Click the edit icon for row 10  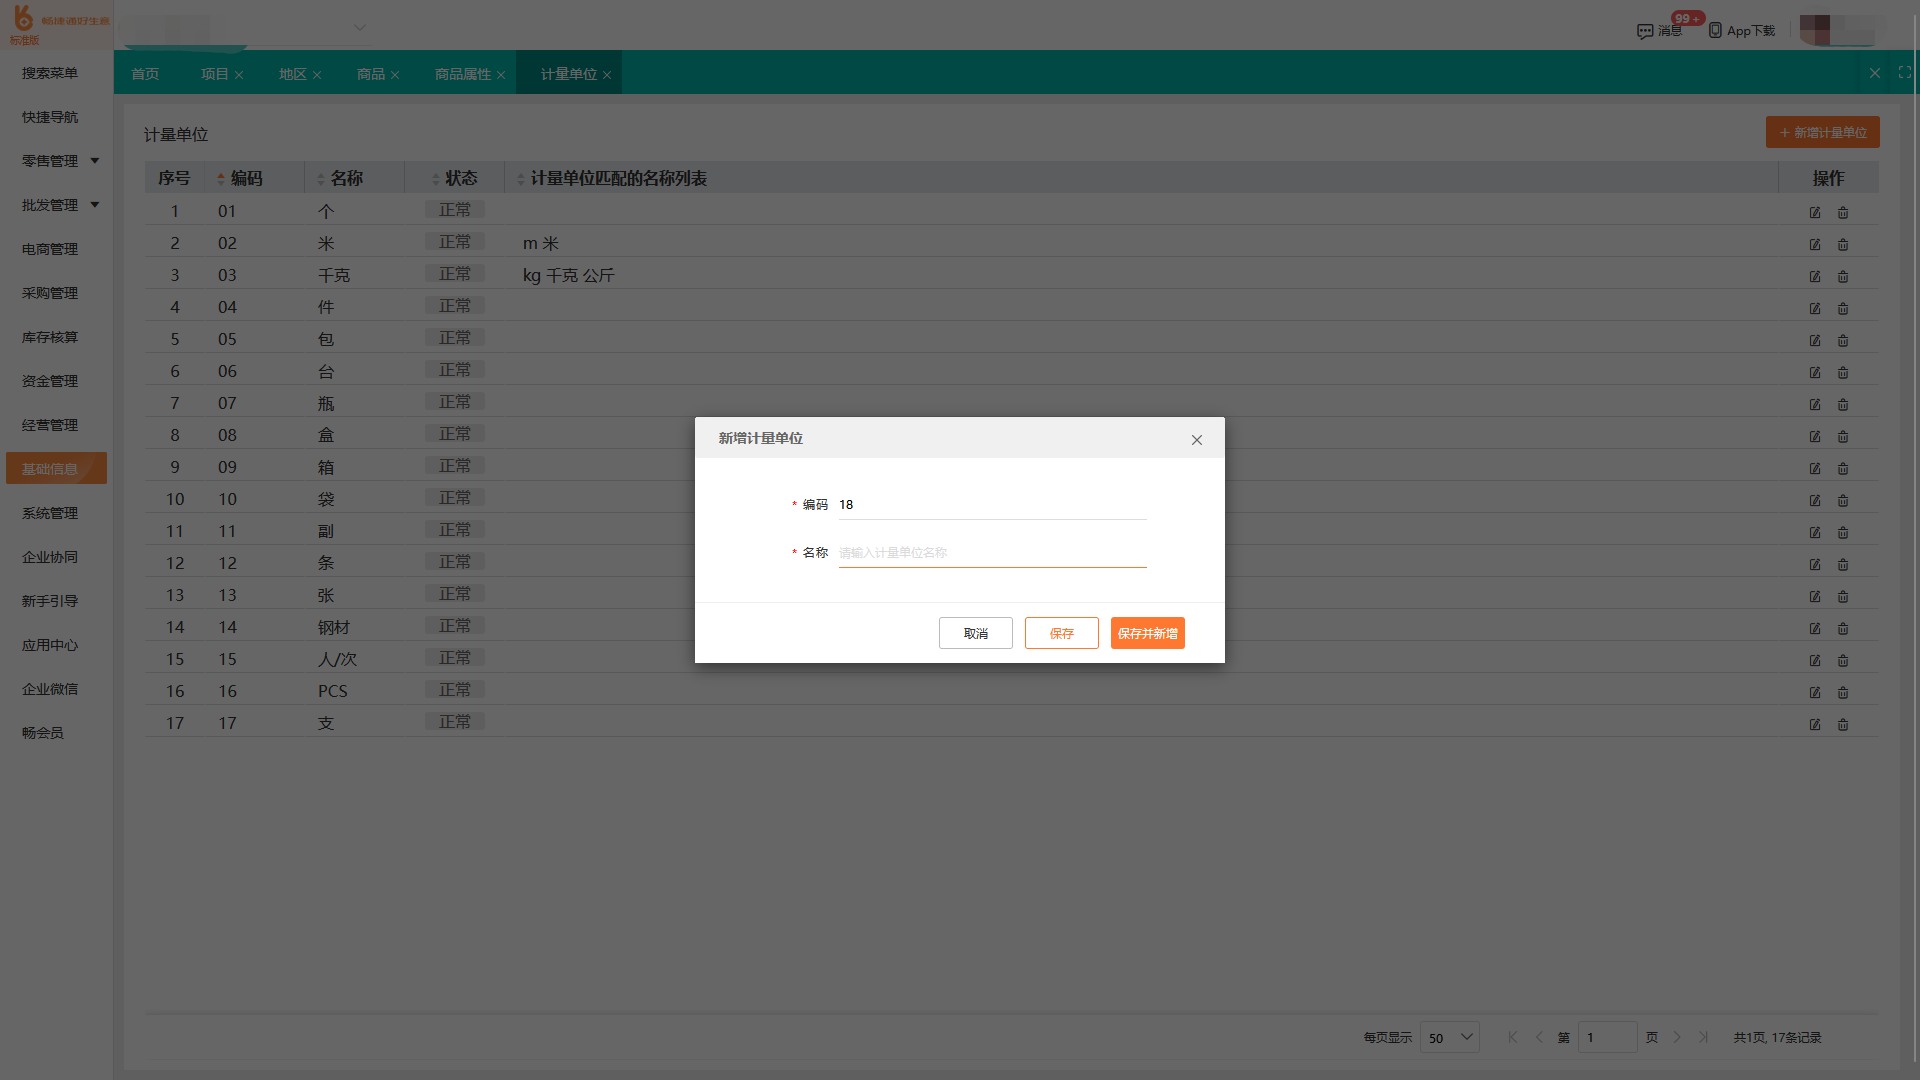click(1815, 500)
